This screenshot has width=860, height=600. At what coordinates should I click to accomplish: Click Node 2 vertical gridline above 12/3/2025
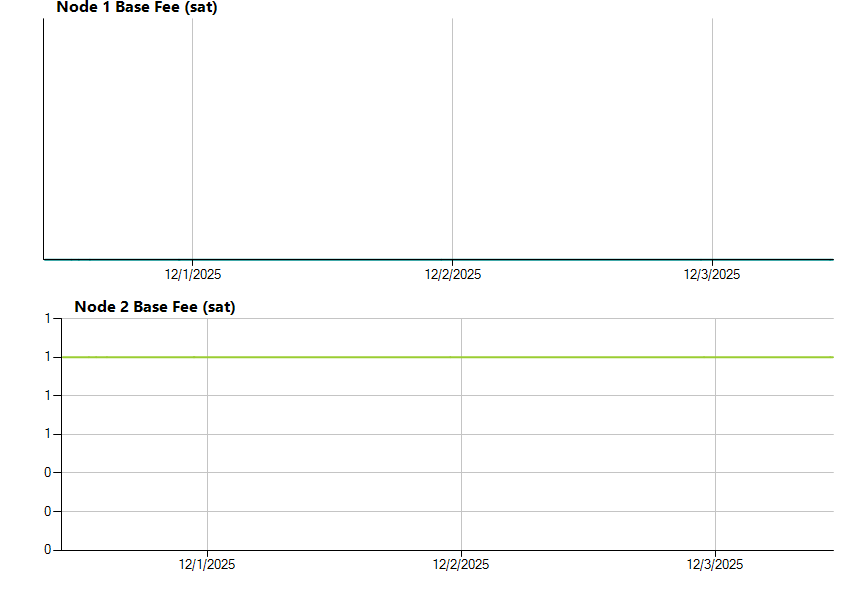(x=715, y=450)
